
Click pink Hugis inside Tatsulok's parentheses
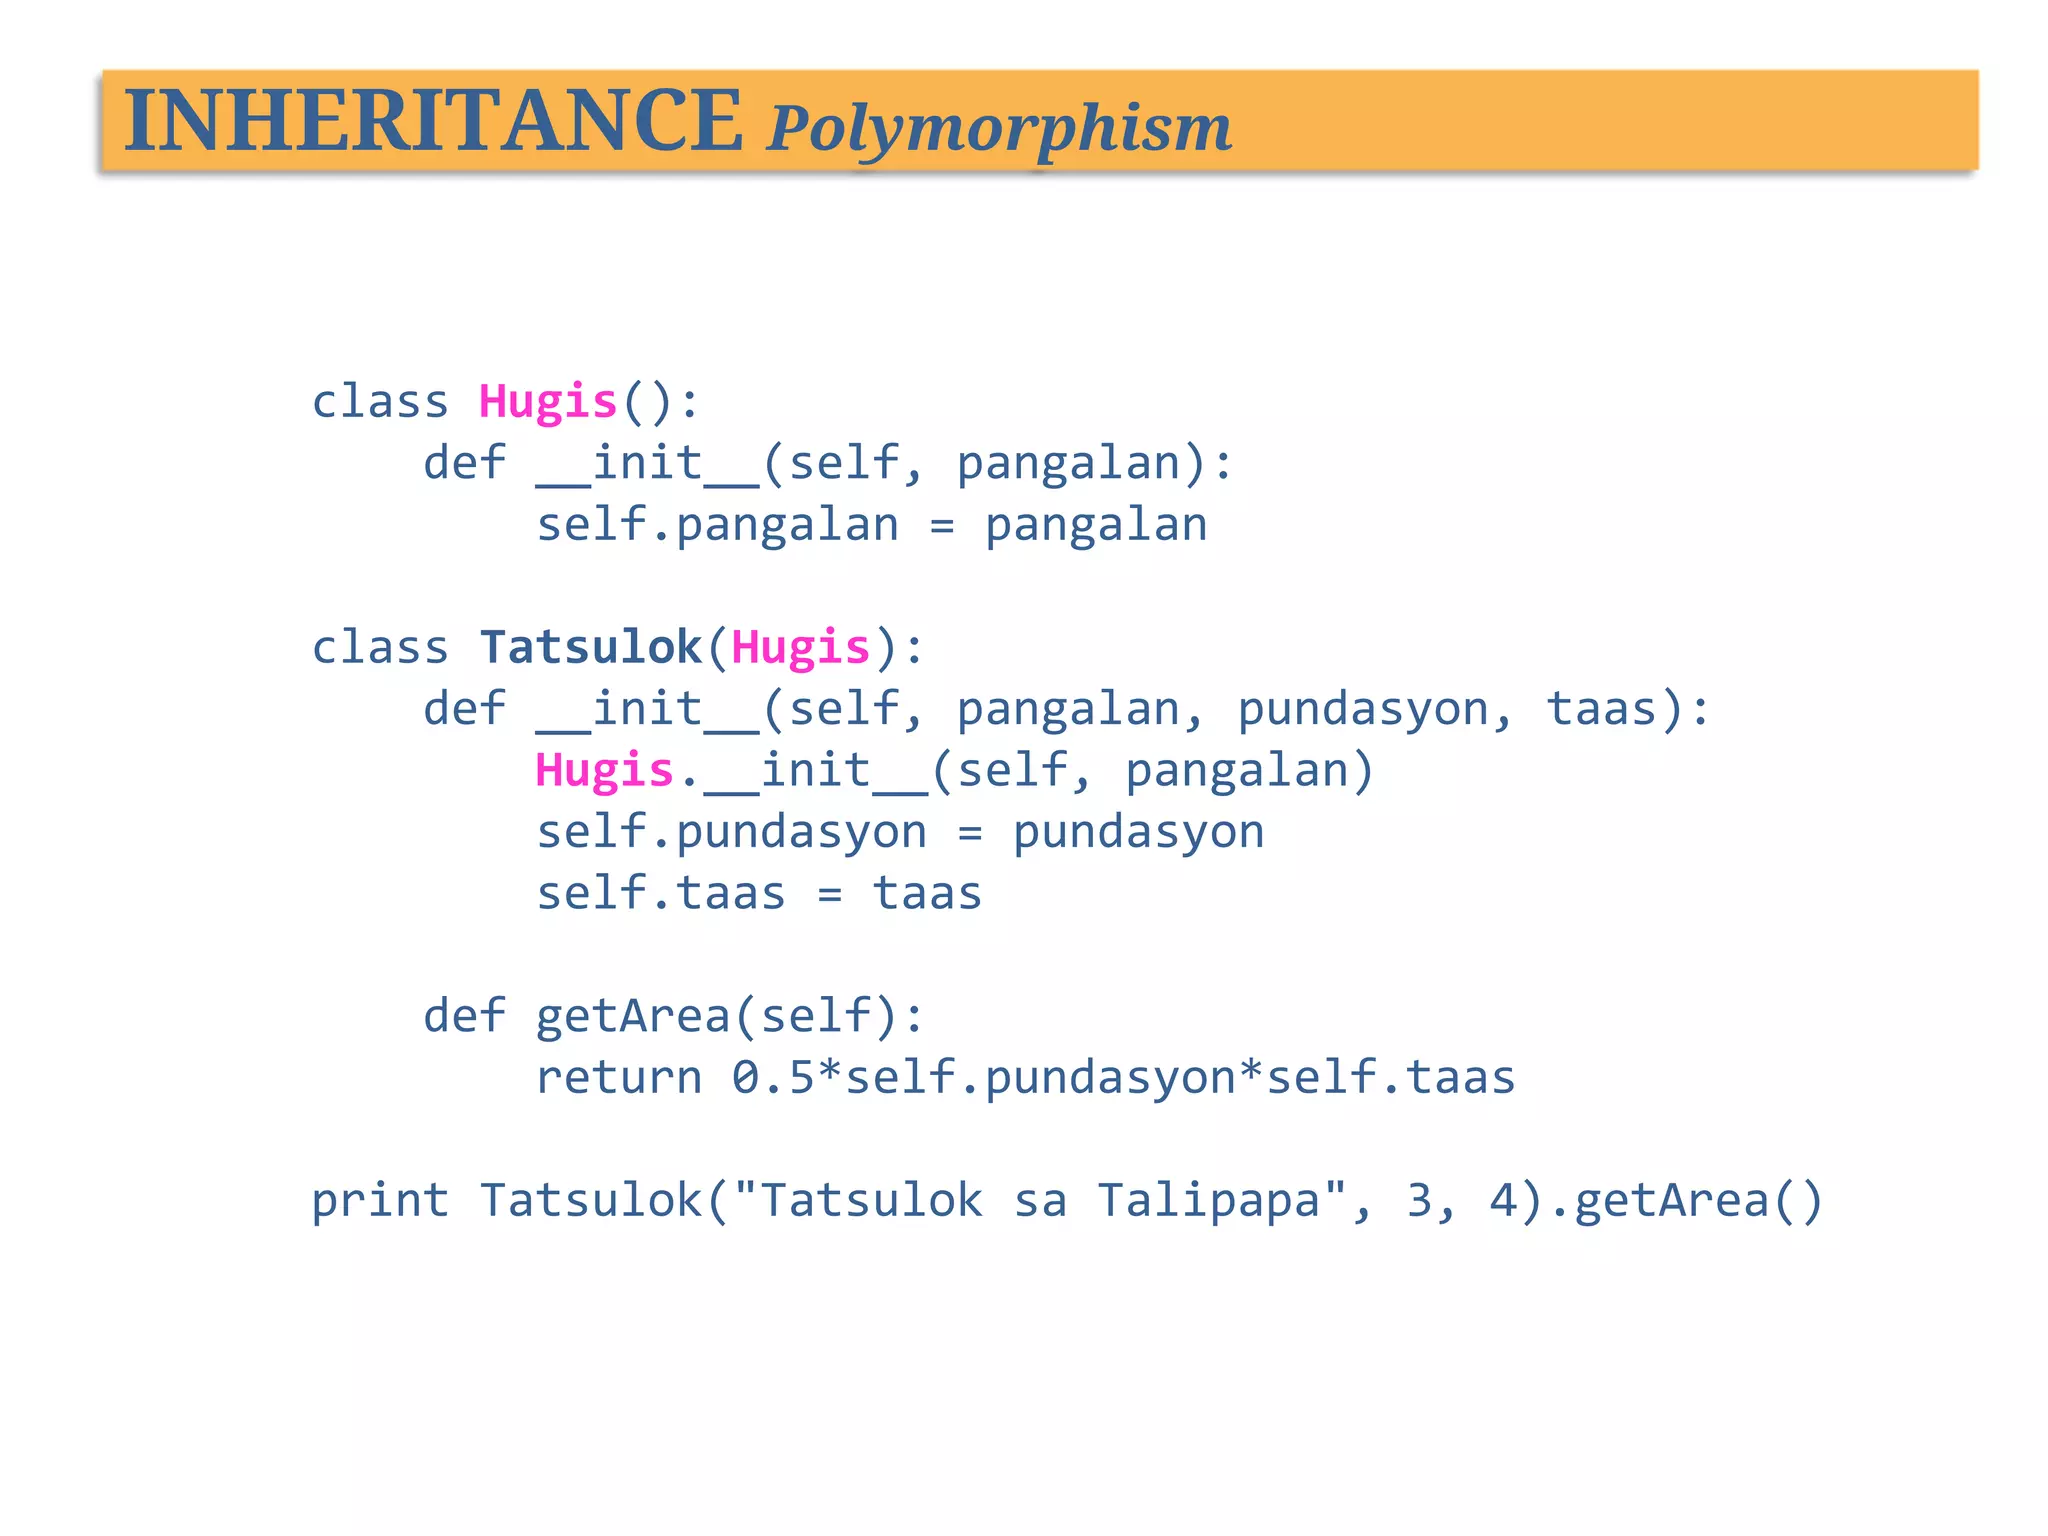tap(800, 648)
